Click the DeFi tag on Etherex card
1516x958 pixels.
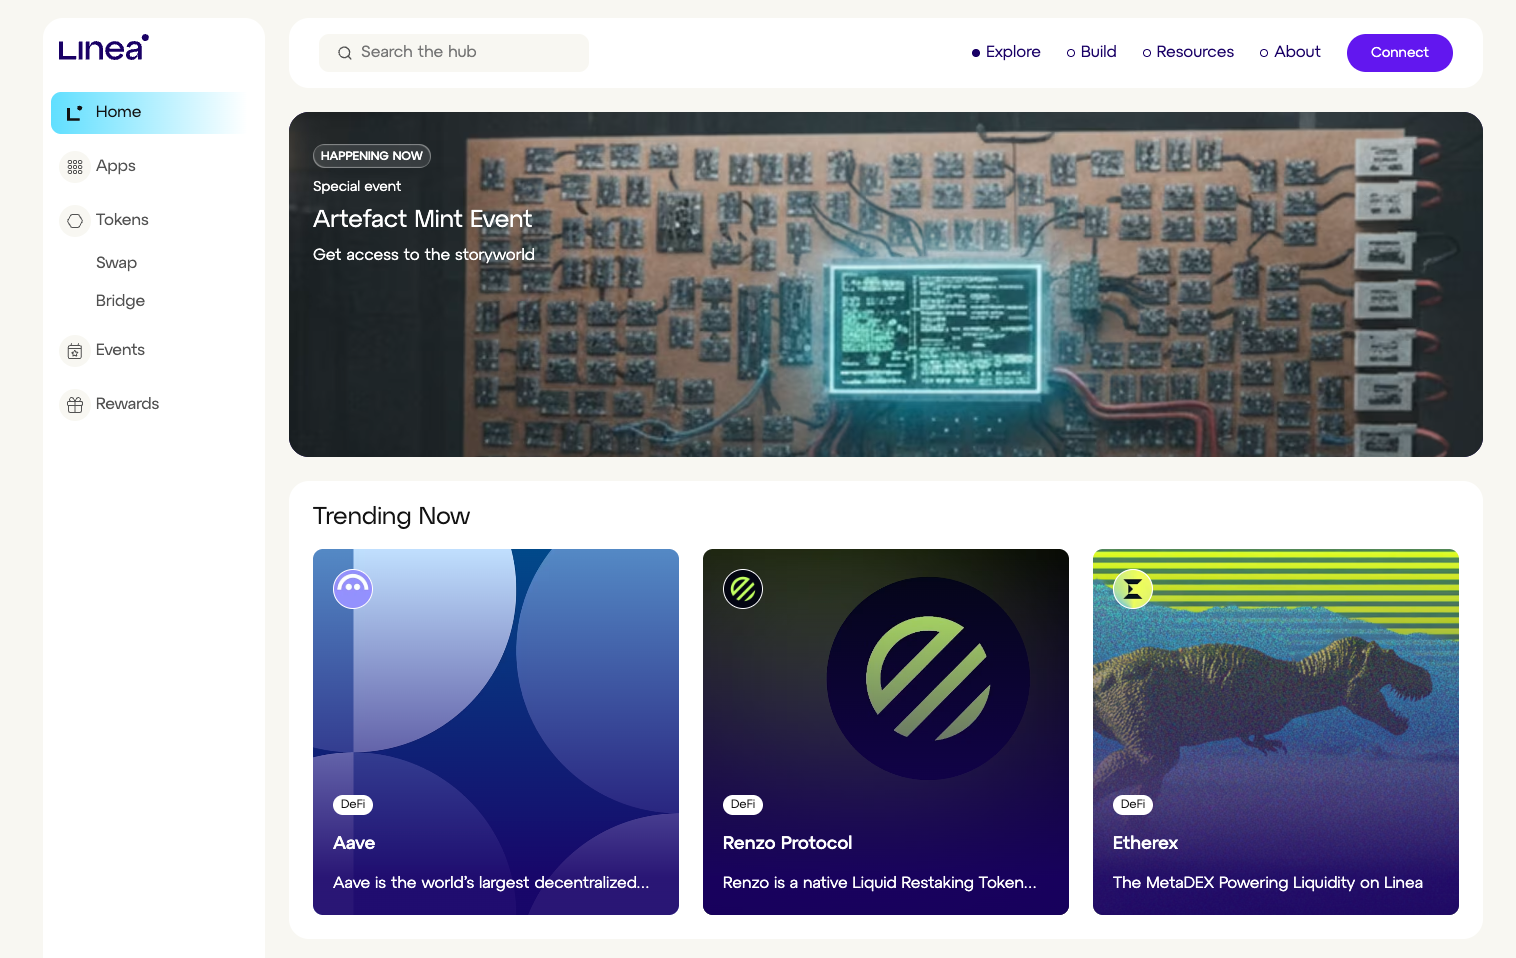tap(1133, 804)
